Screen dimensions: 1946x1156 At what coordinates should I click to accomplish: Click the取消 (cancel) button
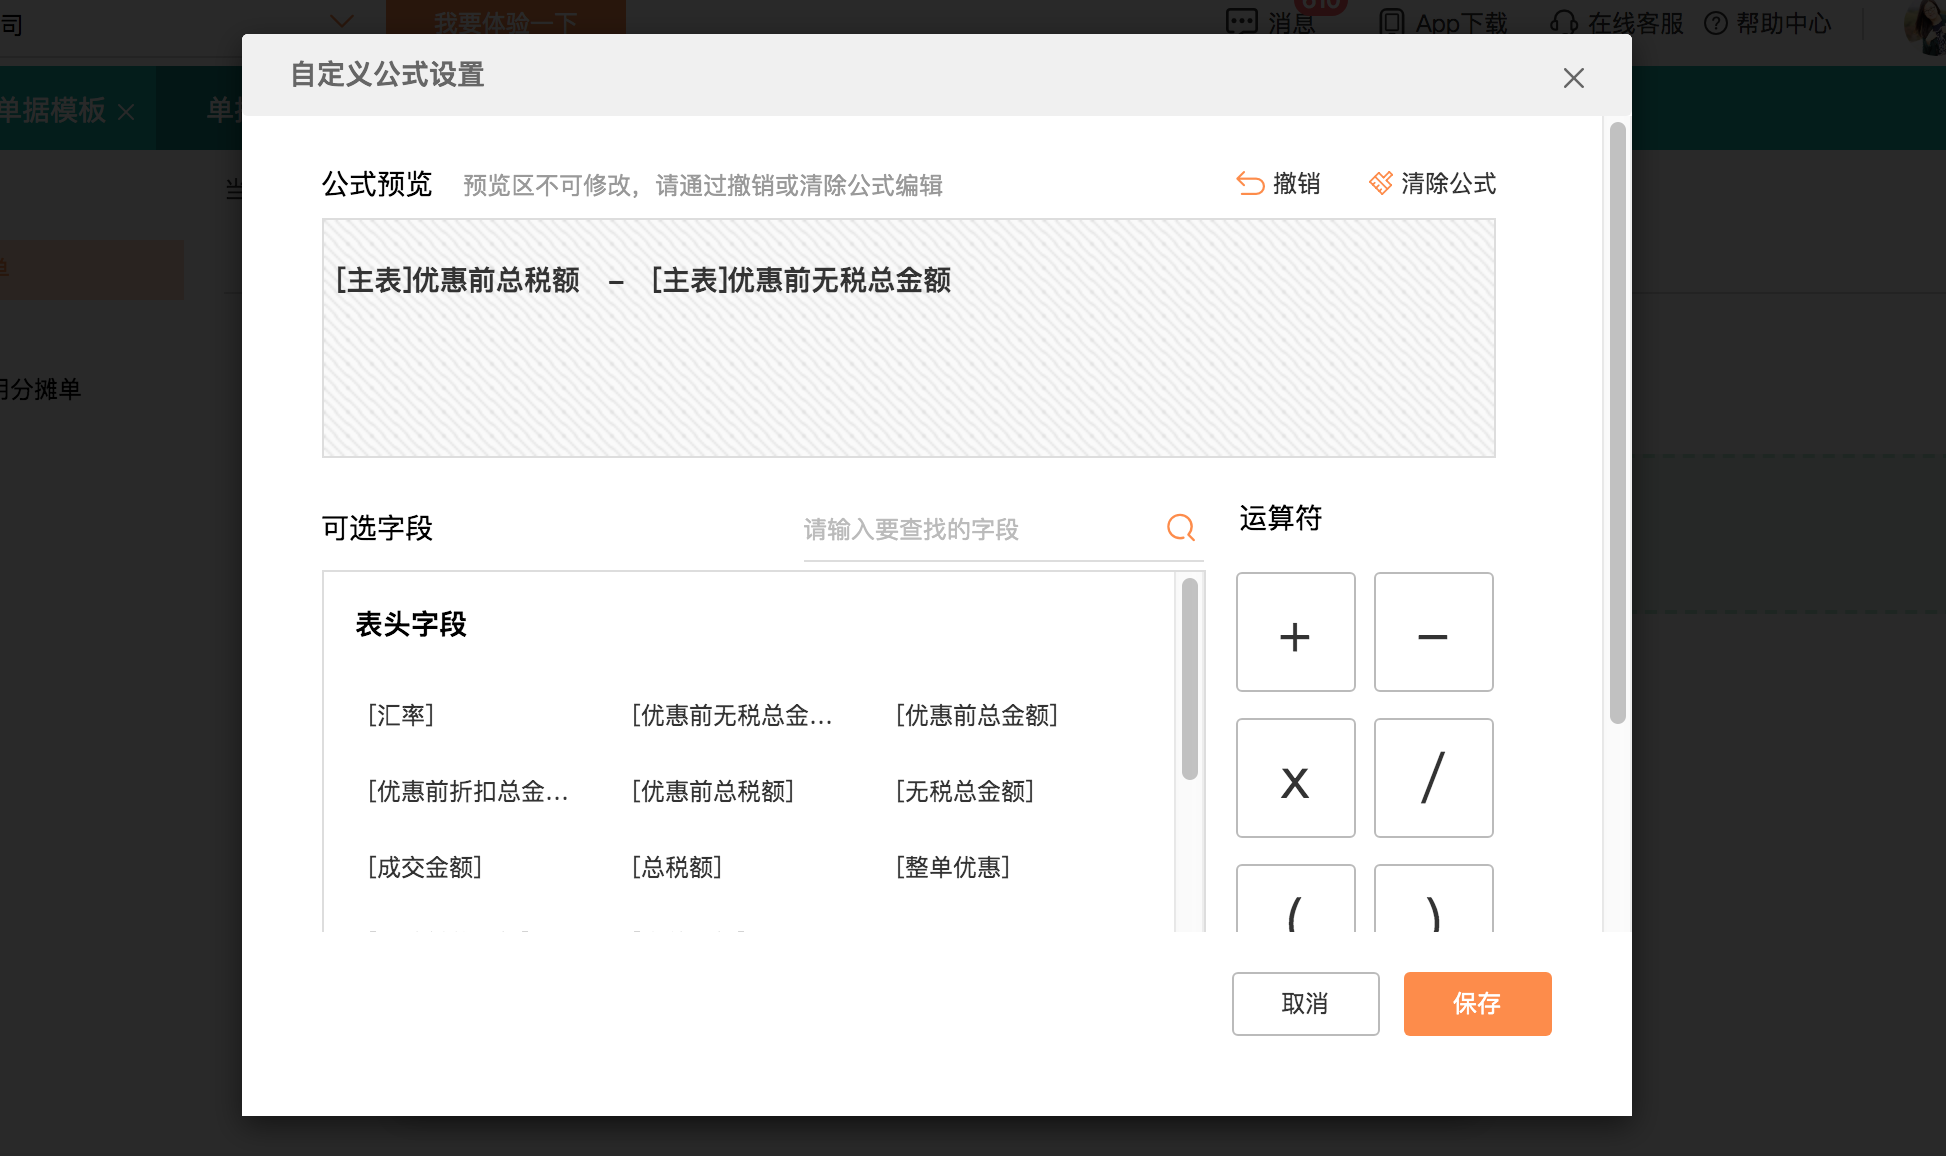click(x=1306, y=1003)
